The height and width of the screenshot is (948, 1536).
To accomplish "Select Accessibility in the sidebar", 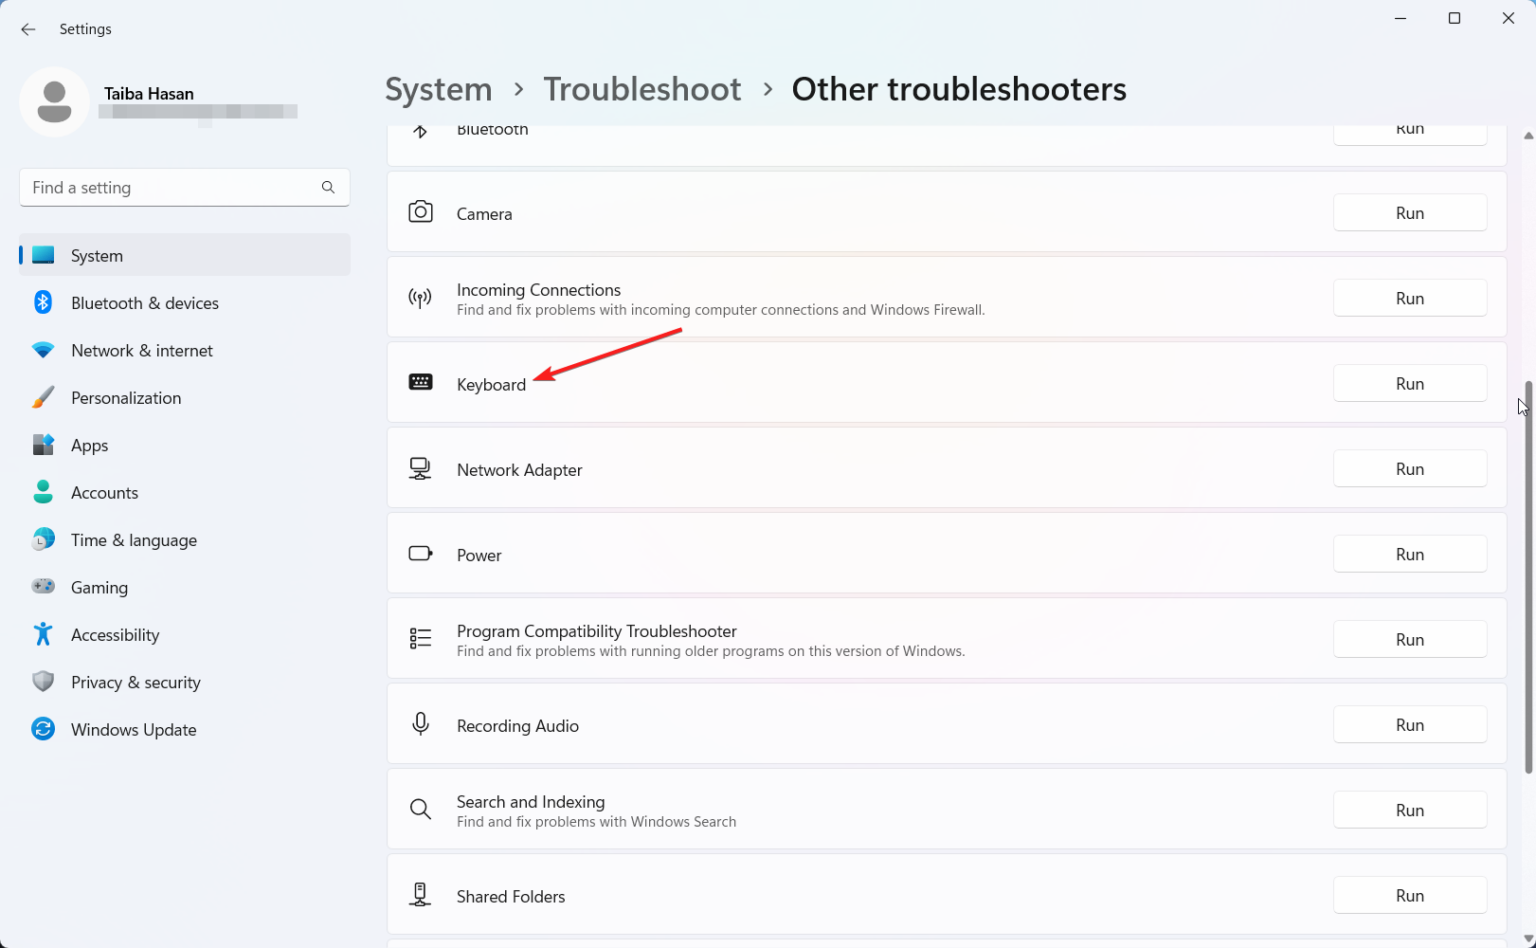I will click(115, 634).
